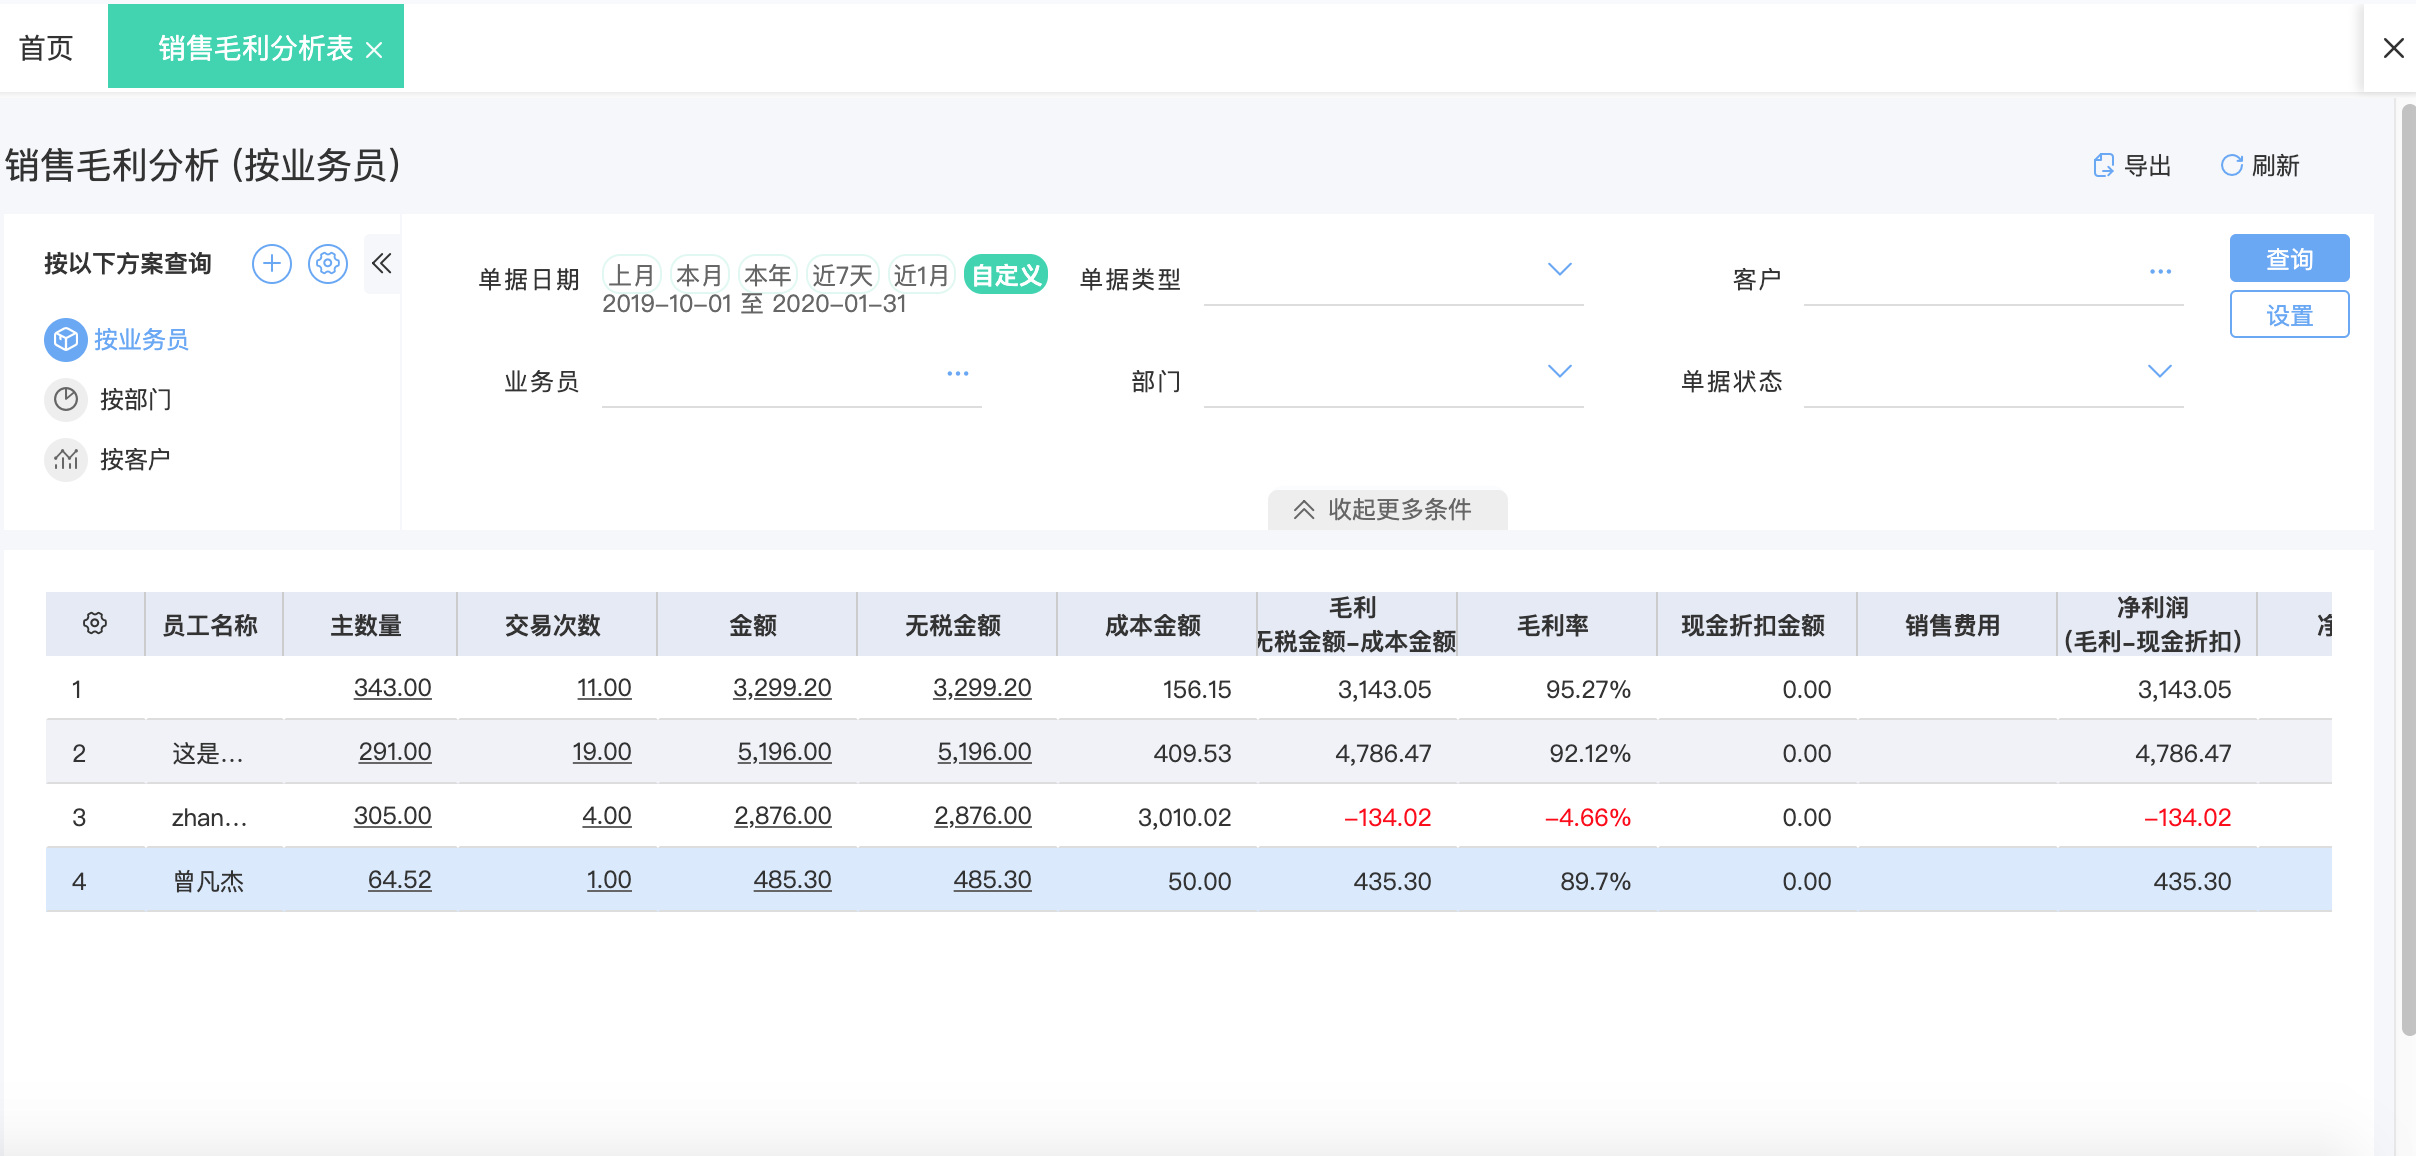
Task: Select the 按客户 analysis view icon
Action: click(x=62, y=458)
